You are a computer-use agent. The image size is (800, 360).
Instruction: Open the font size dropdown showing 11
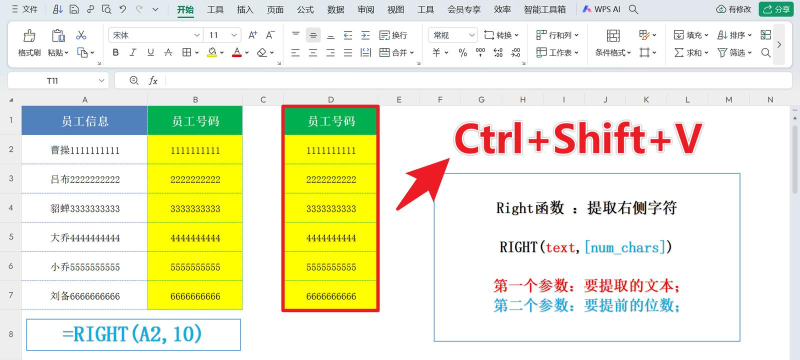[234, 35]
